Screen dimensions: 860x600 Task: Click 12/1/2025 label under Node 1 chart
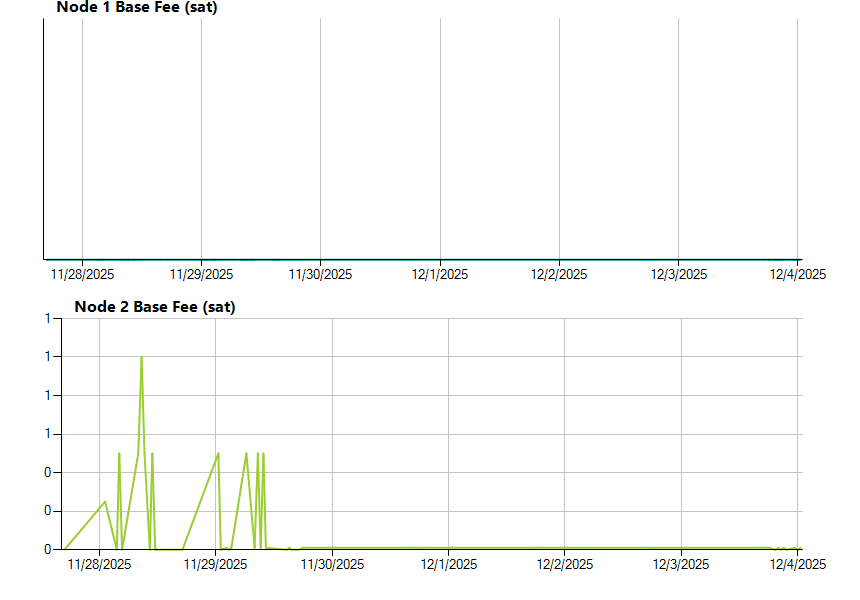[x=440, y=274]
